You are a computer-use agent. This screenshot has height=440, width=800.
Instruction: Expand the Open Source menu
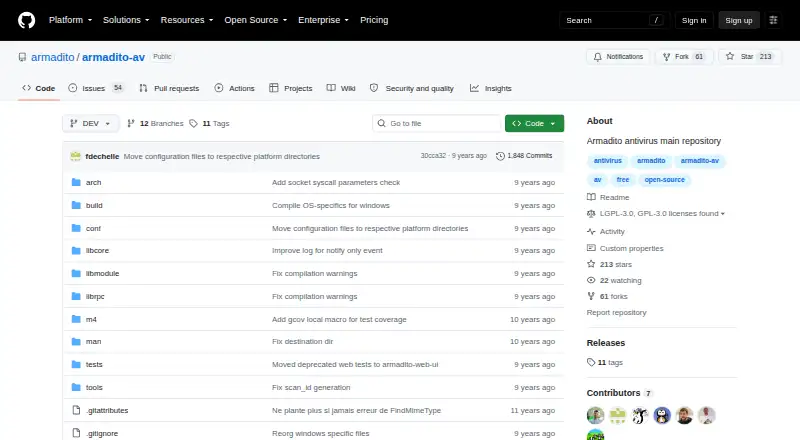256,20
